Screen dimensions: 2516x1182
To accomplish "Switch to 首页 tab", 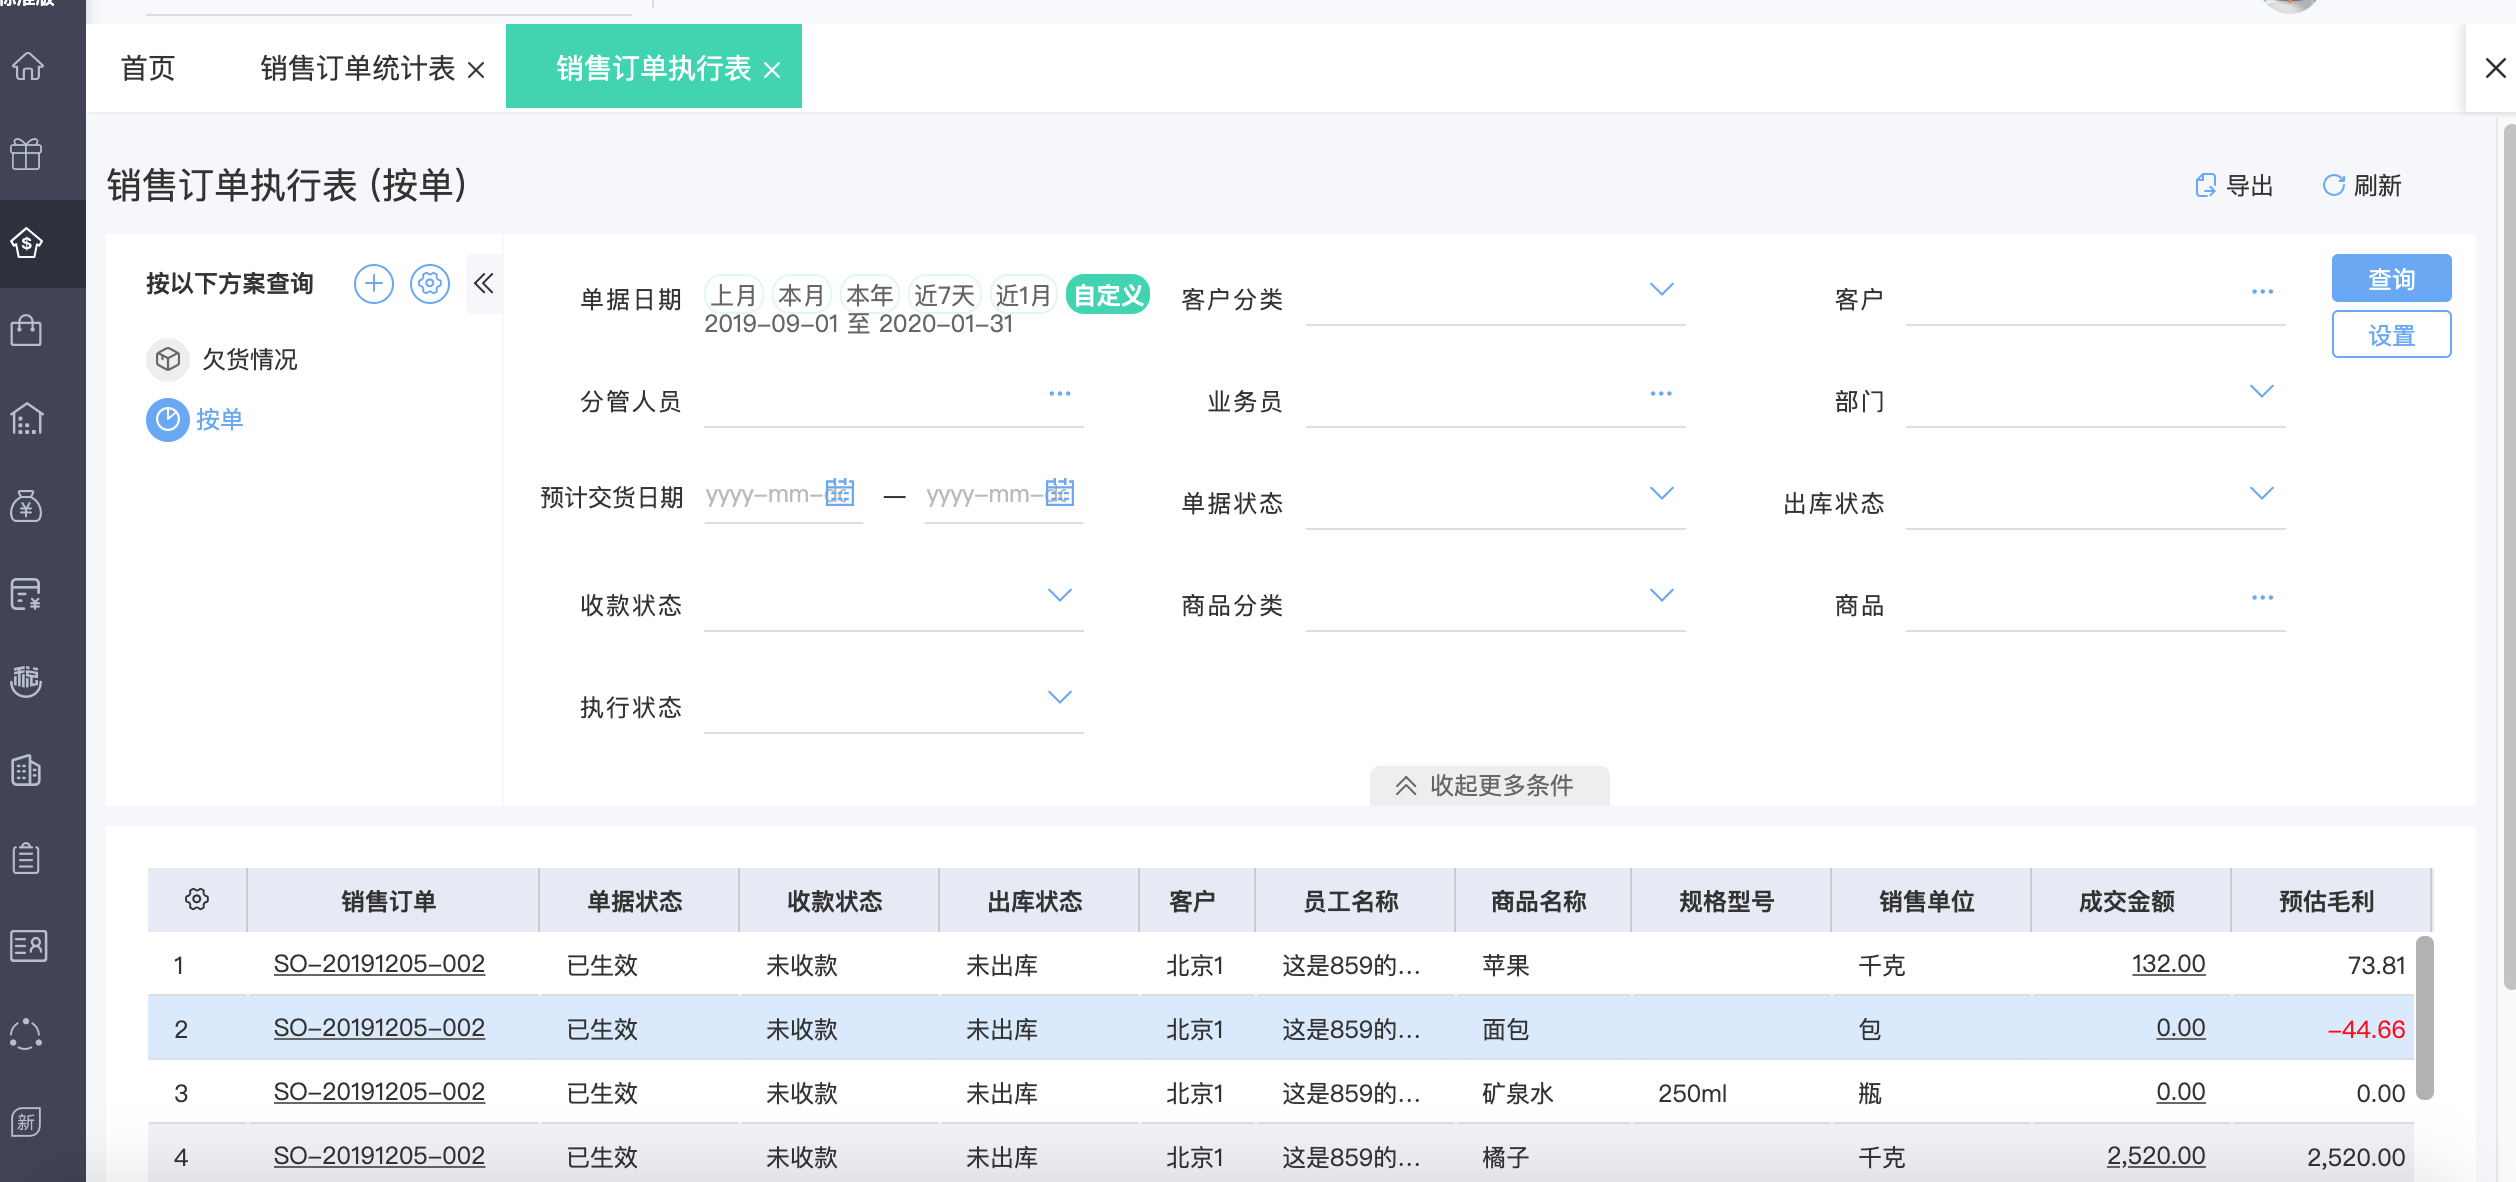I will pos(146,67).
